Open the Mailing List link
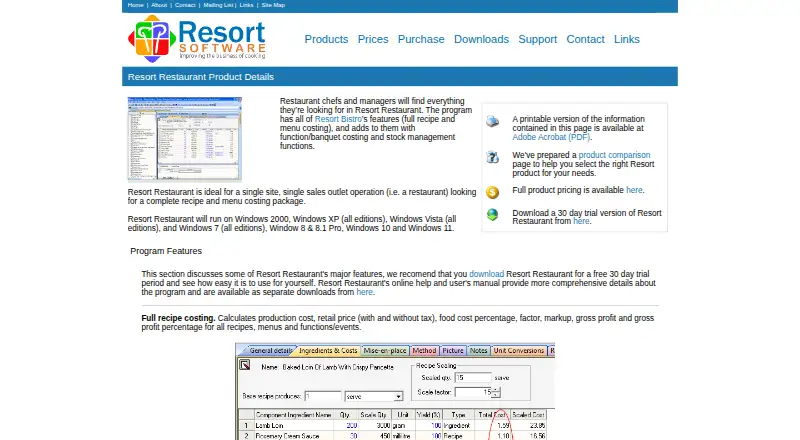This screenshot has height=440, width=800. click(x=218, y=5)
